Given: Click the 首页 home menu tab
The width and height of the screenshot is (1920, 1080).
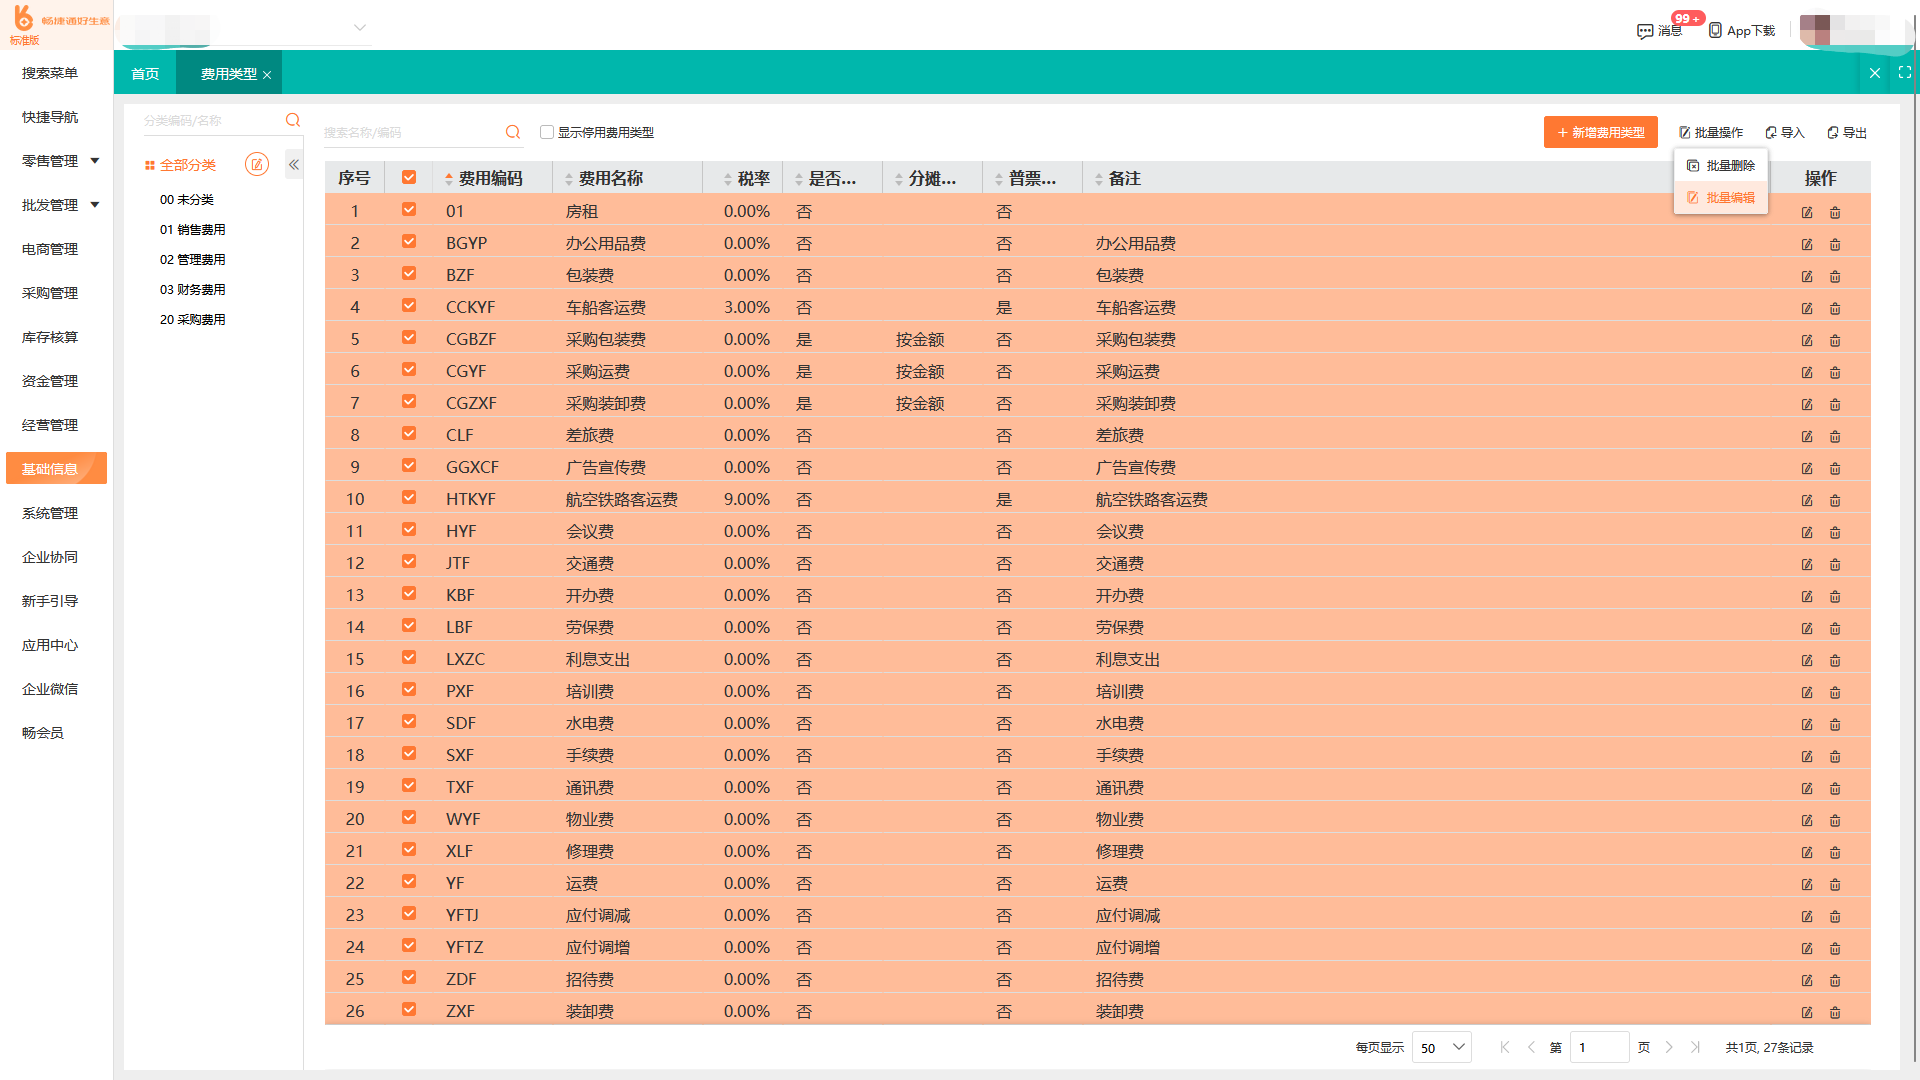Looking at the screenshot, I should click(145, 73).
